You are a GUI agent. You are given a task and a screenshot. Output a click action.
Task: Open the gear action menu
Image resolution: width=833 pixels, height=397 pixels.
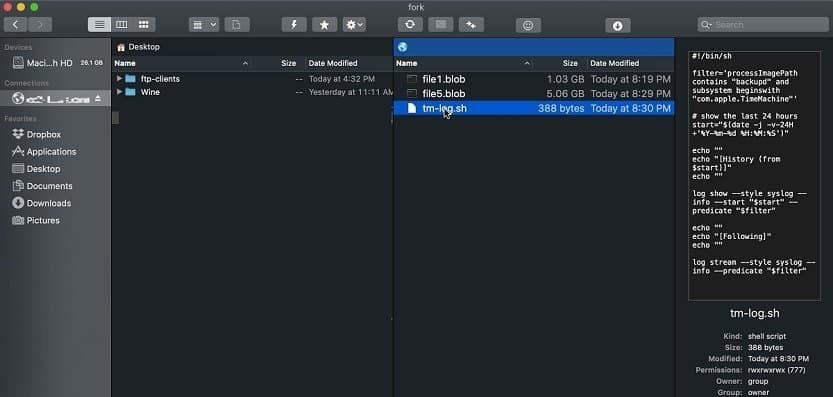coord(354,24)
